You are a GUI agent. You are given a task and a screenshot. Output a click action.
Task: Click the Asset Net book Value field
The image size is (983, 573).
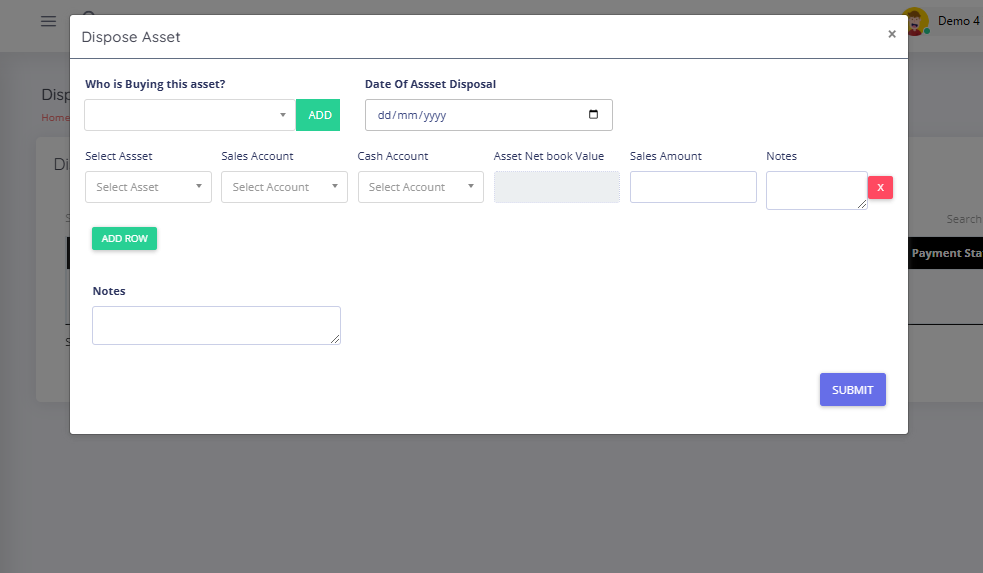pyautogui.click(x=556, y=187)
